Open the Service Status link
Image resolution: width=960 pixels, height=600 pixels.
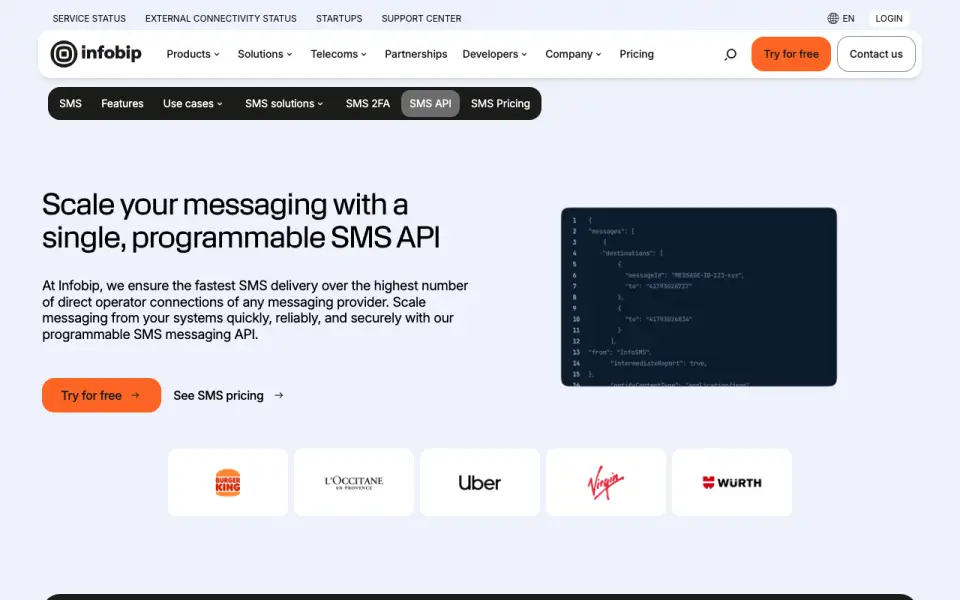[89, 18]
